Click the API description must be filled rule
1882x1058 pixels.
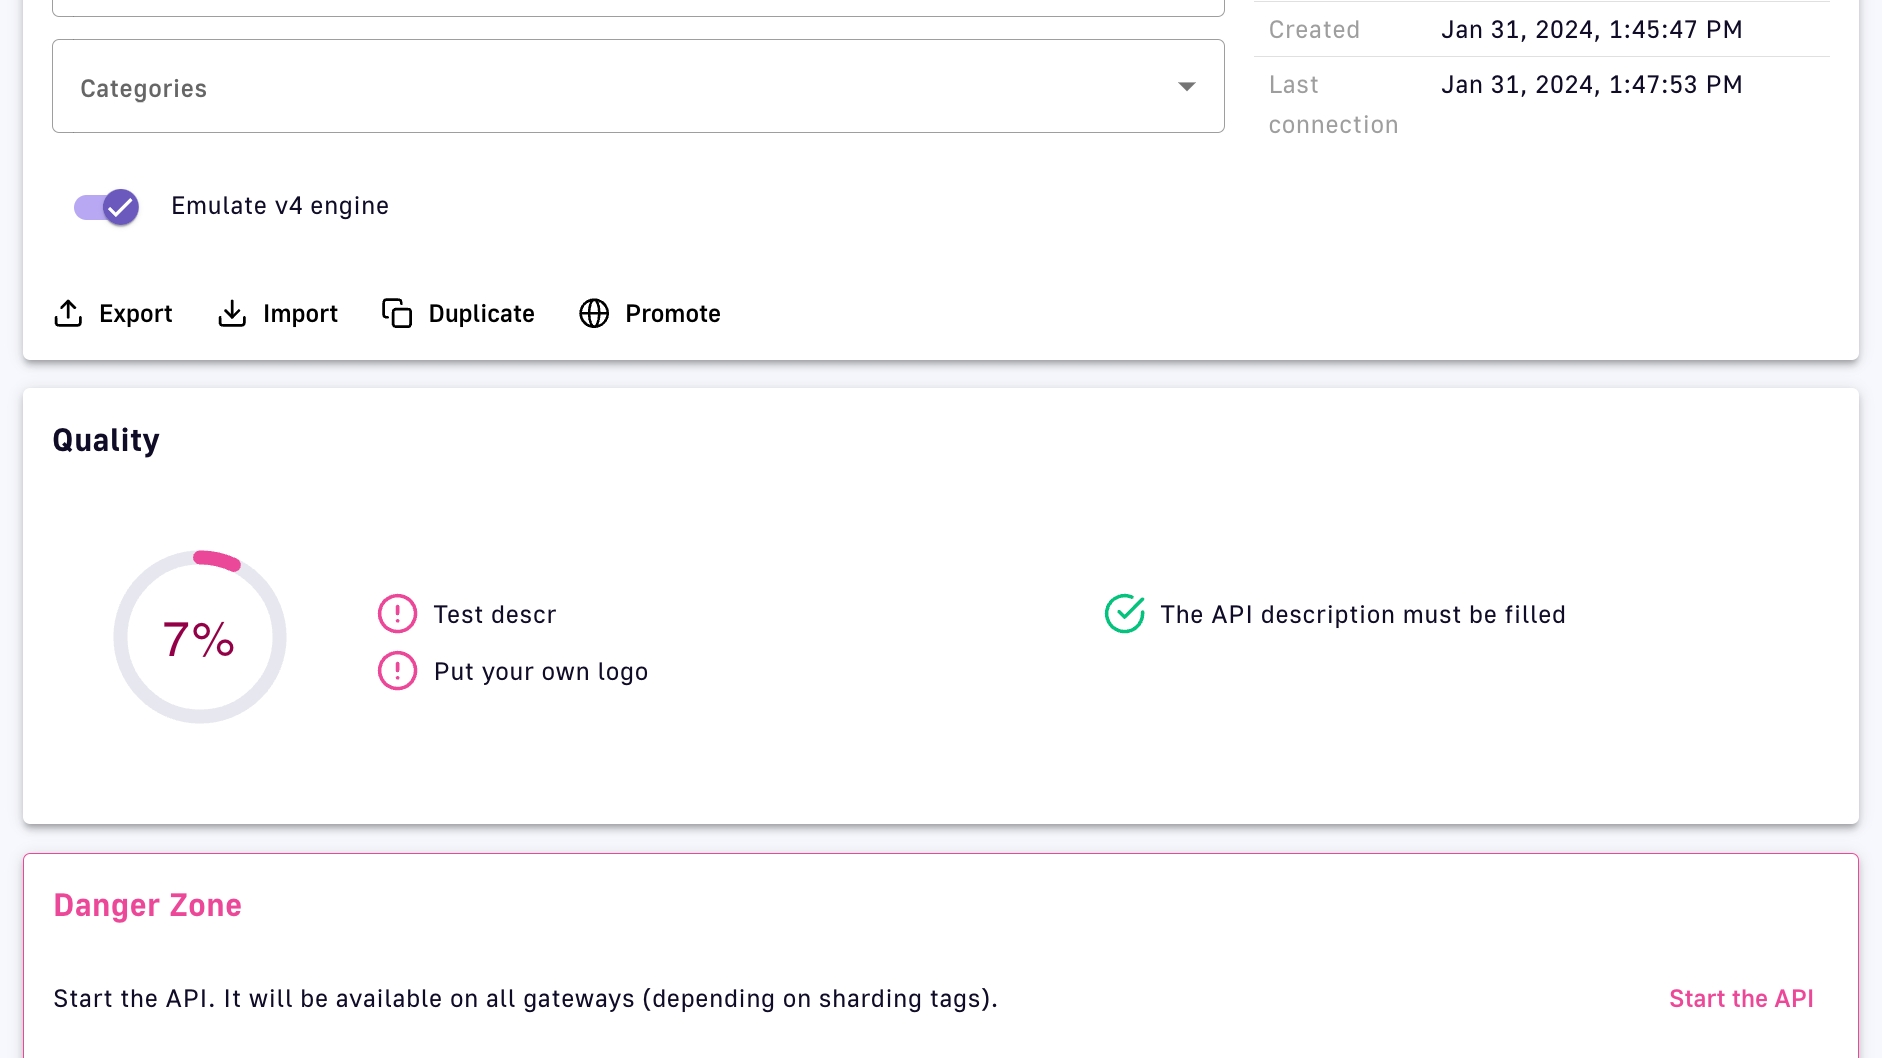pyautogui.click(x=1363, y=615)
